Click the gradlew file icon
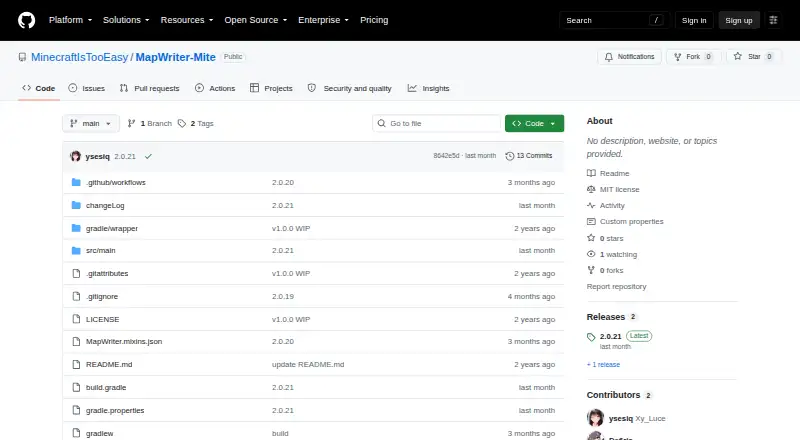This screenshot has height=440, width=800. pos(76,433)
